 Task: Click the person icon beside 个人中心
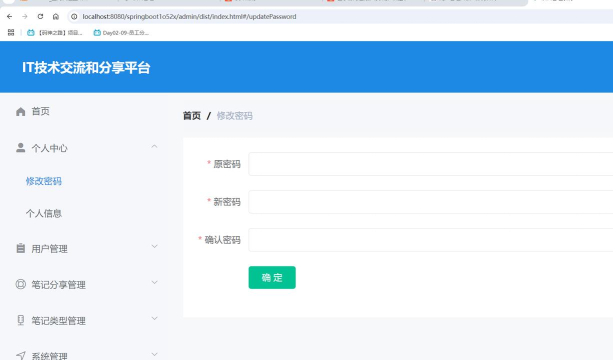point(20,148)
